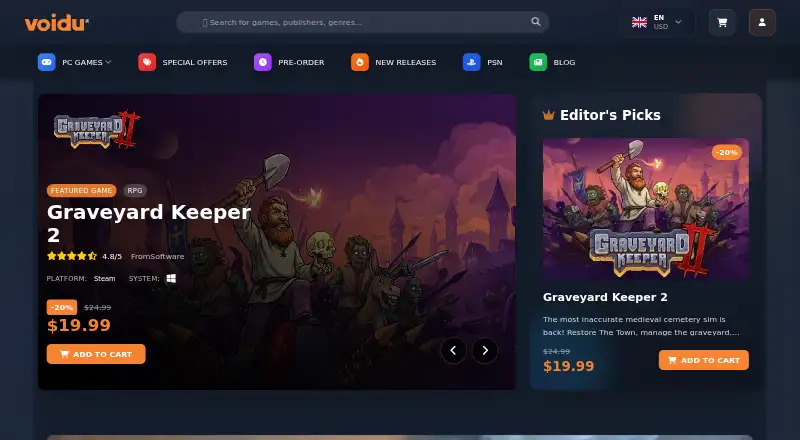
Task: Select the RPG genre tag
Action: [135, 190]
